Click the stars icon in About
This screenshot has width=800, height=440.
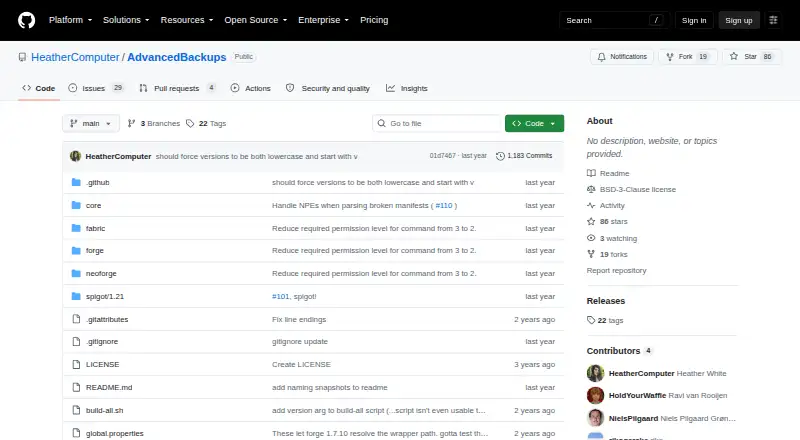click(591, 222)
